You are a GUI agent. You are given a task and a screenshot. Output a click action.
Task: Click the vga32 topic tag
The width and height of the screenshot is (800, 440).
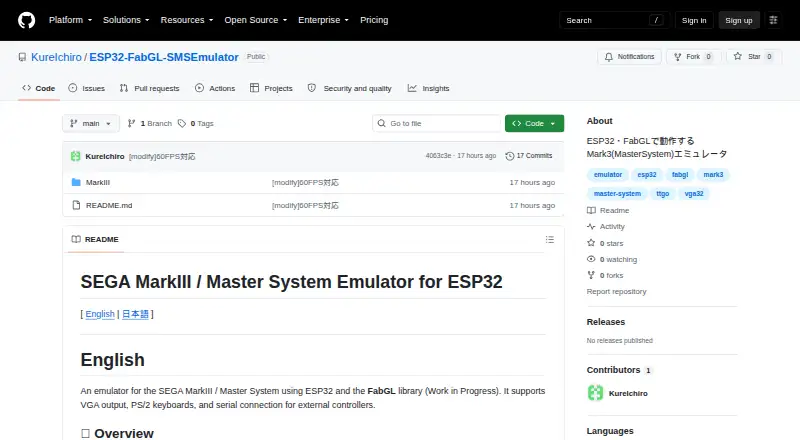point(694,193)
